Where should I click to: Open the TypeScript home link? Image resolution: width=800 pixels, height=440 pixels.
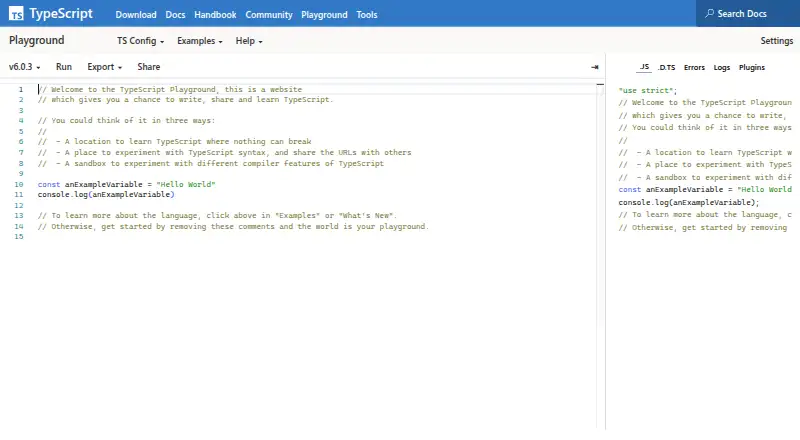[51, 14]
